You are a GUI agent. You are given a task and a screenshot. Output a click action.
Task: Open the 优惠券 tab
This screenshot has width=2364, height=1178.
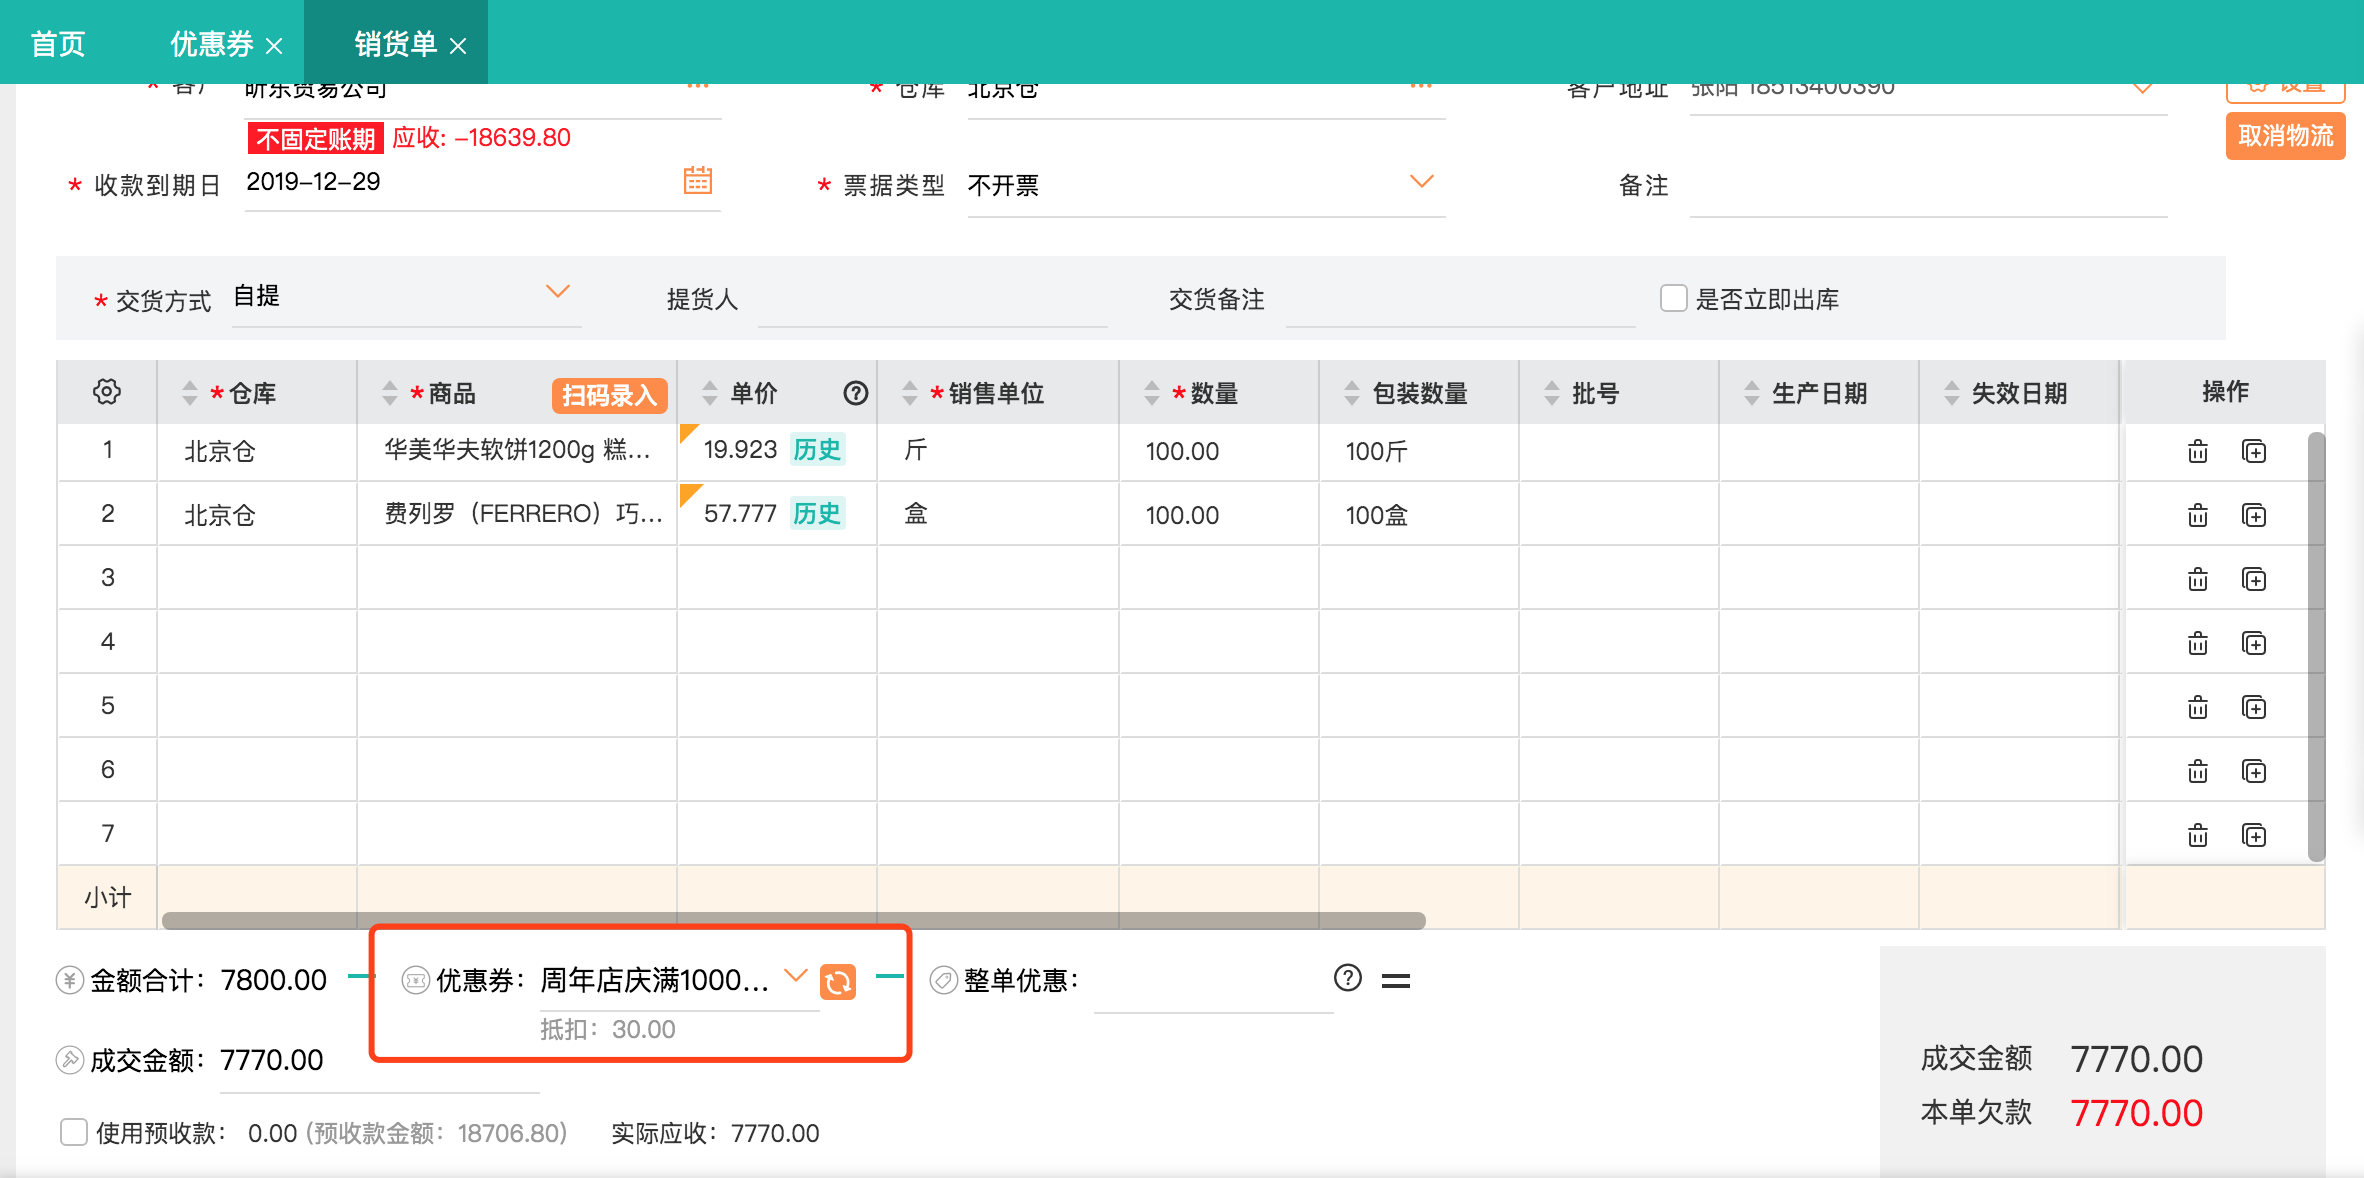point(211,41)
